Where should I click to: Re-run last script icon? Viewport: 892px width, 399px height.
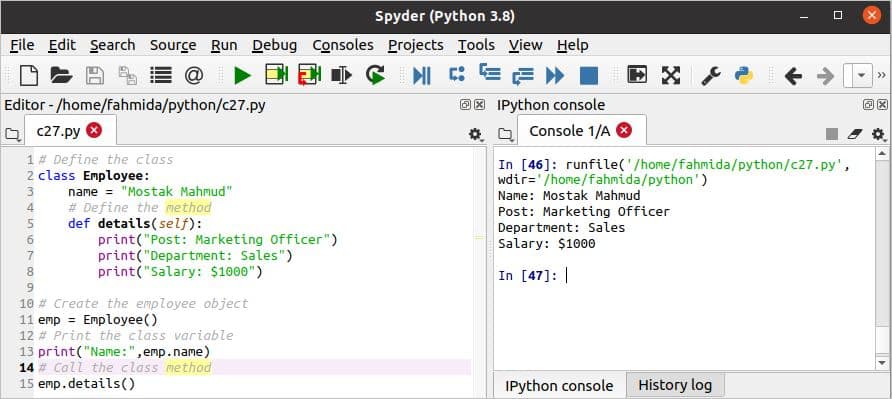click(375, 75)
